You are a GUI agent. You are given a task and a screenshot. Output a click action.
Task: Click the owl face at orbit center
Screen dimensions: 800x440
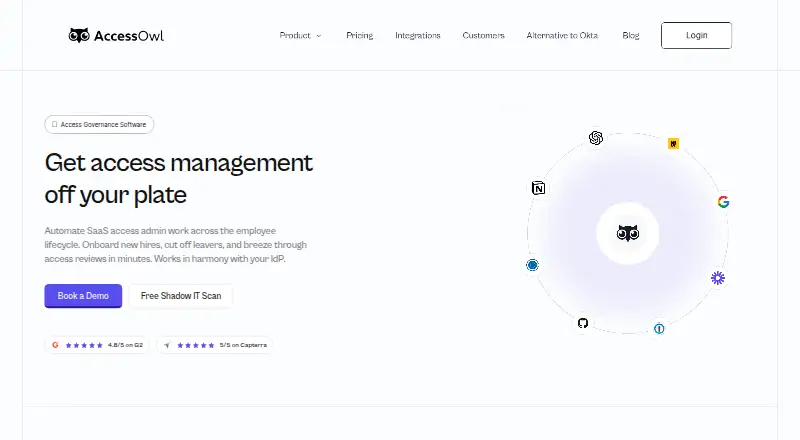[x=628, y=233]
